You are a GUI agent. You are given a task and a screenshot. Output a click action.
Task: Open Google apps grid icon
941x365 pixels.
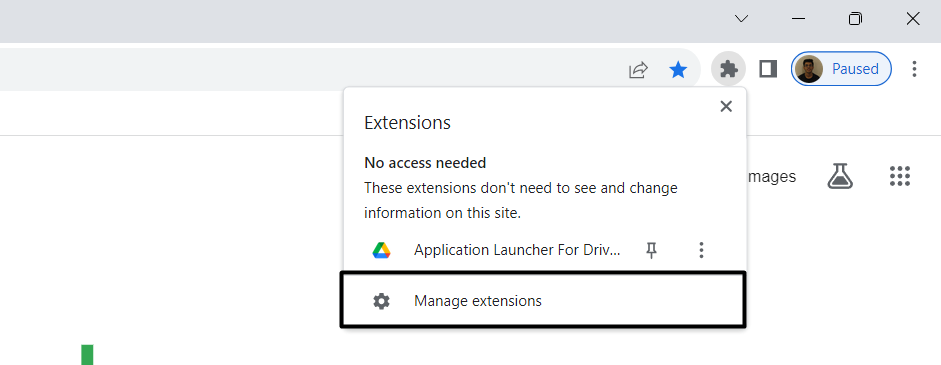900,176
